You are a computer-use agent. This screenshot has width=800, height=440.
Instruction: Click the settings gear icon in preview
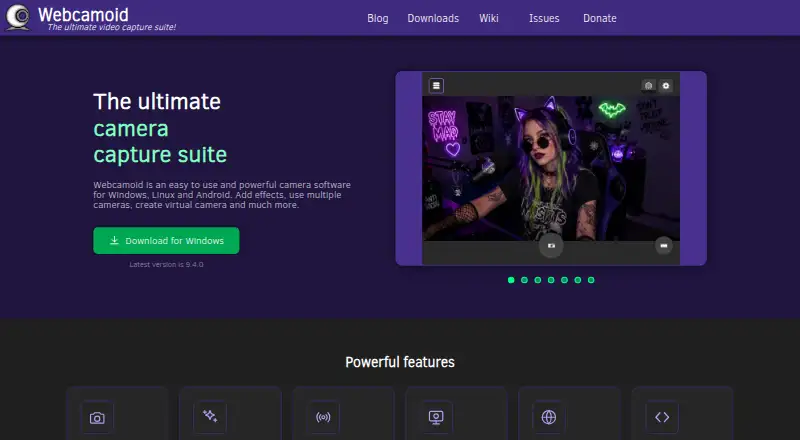click(666, 86)
